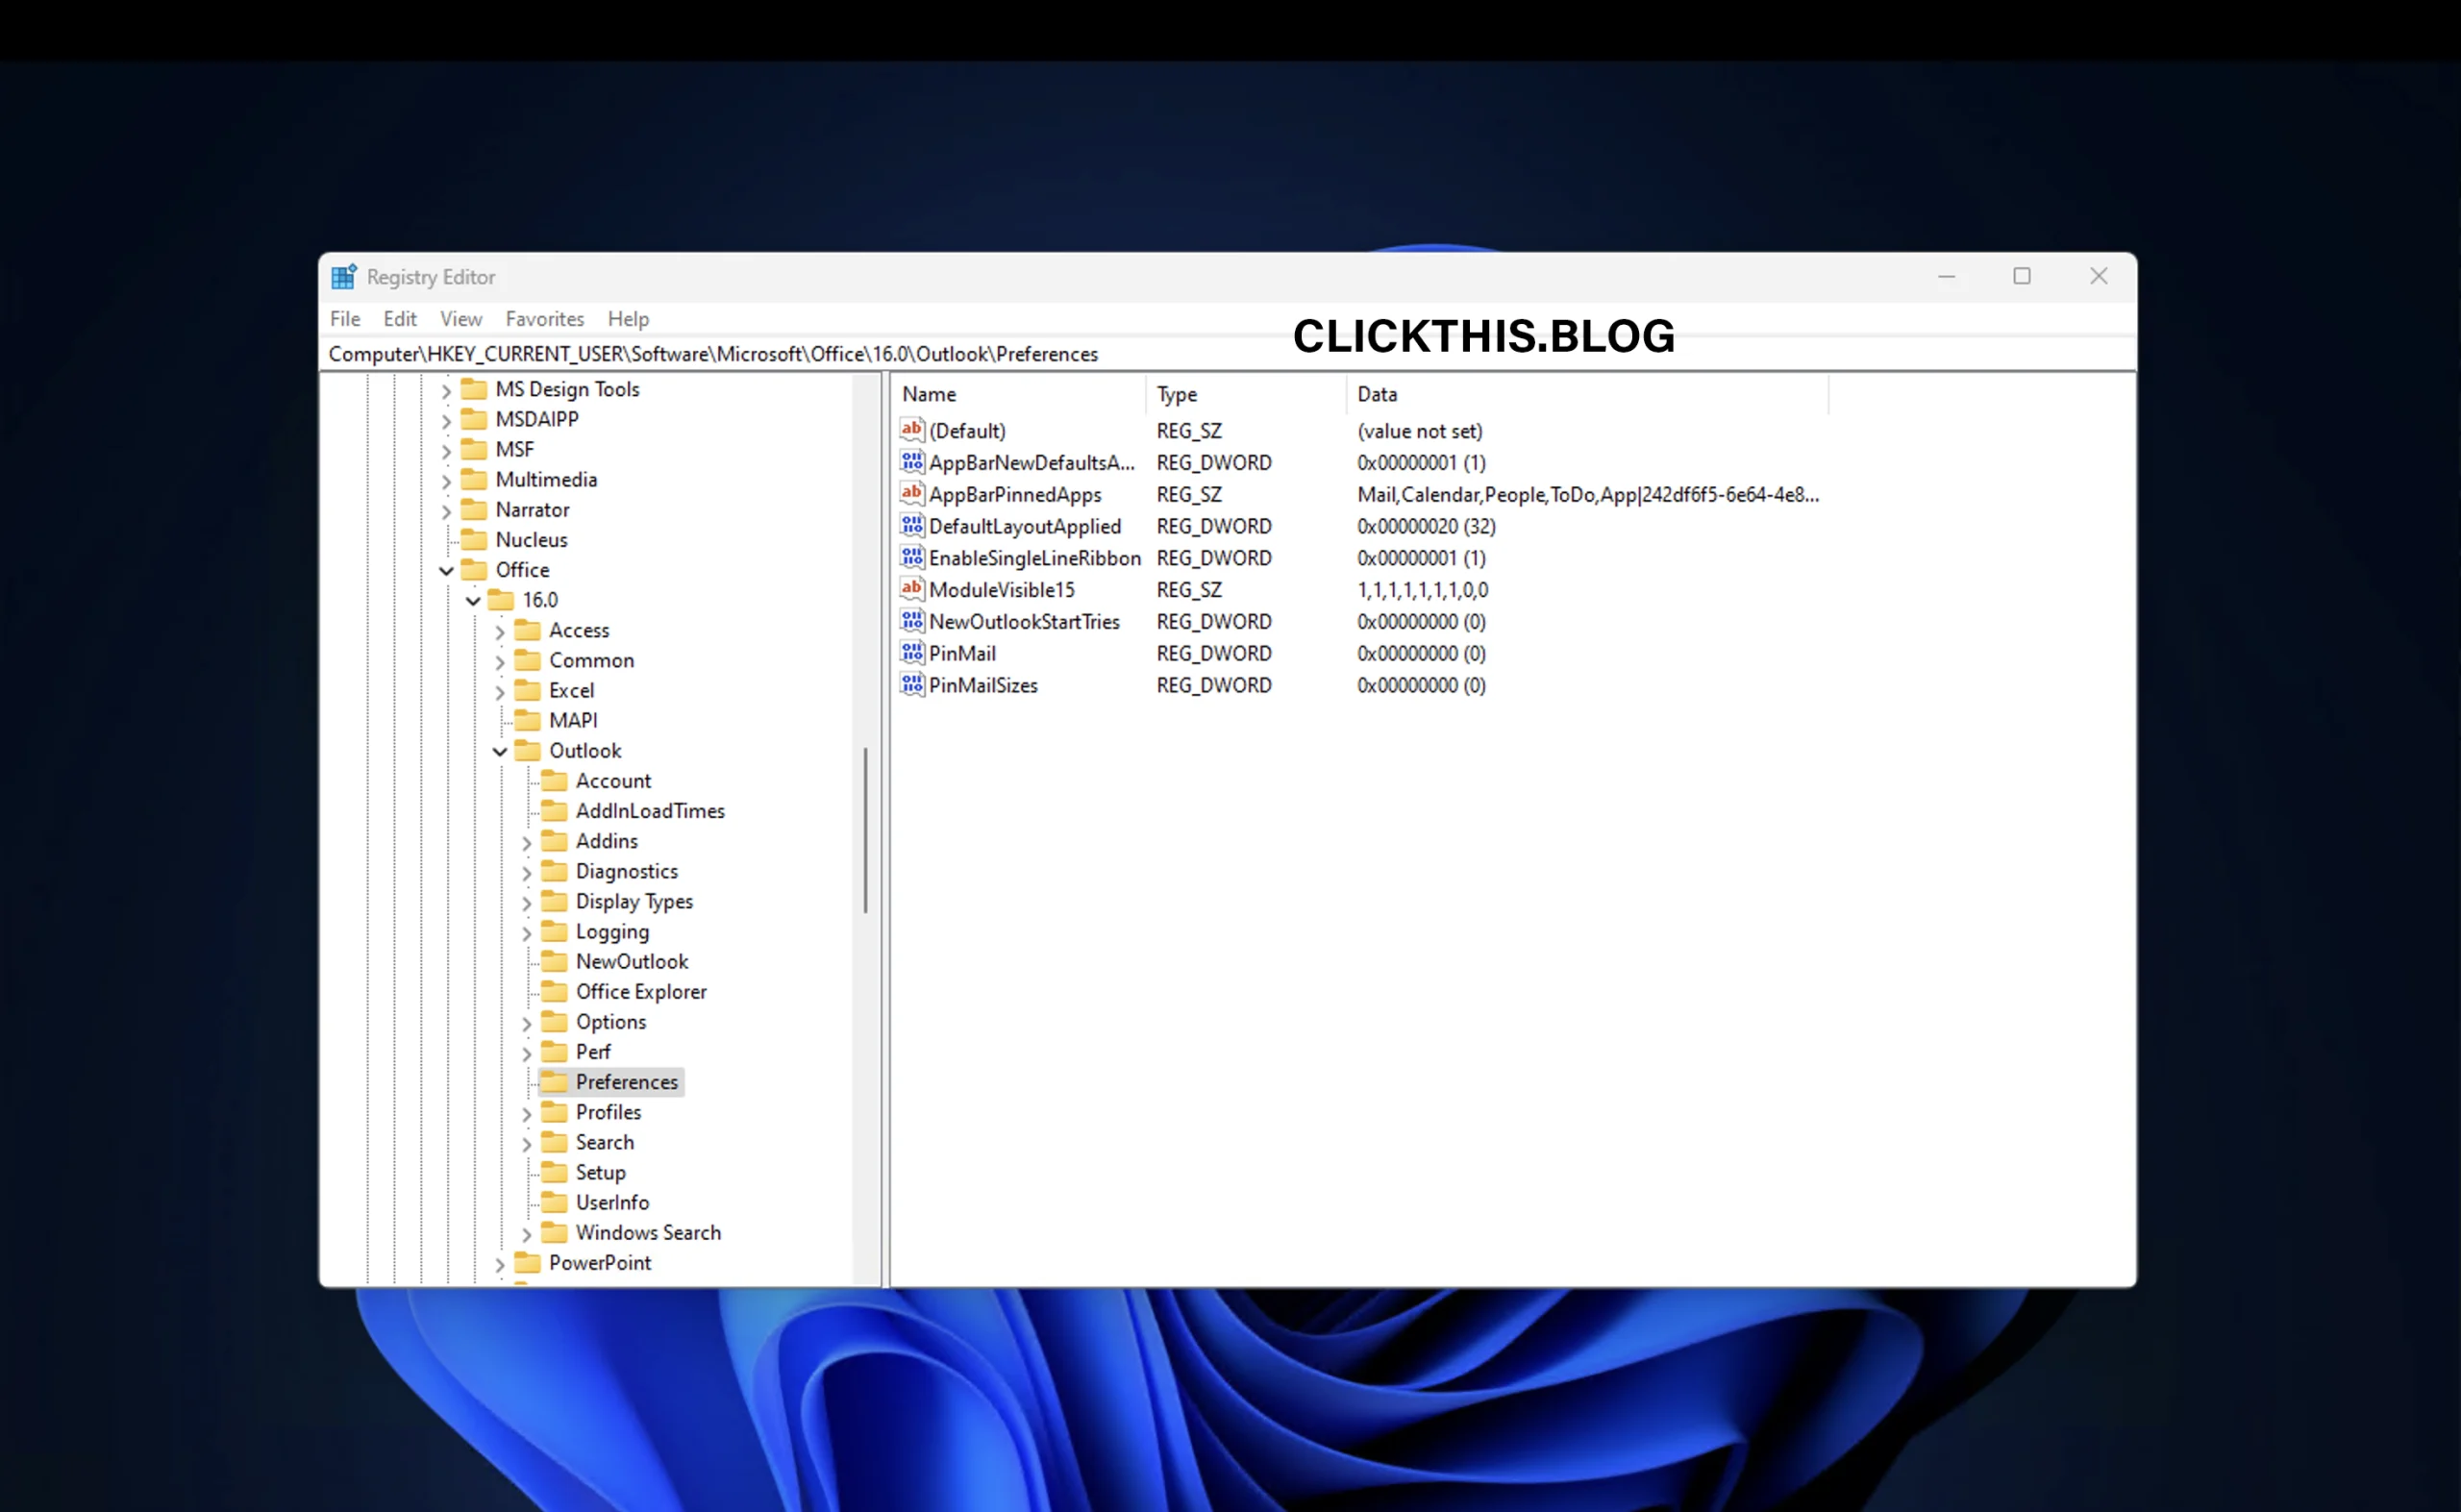Screen dimensions: 2461x1512
Task: Click the EnableSingleLineRibbon DWORD icon
Action: tap(912, 558)
